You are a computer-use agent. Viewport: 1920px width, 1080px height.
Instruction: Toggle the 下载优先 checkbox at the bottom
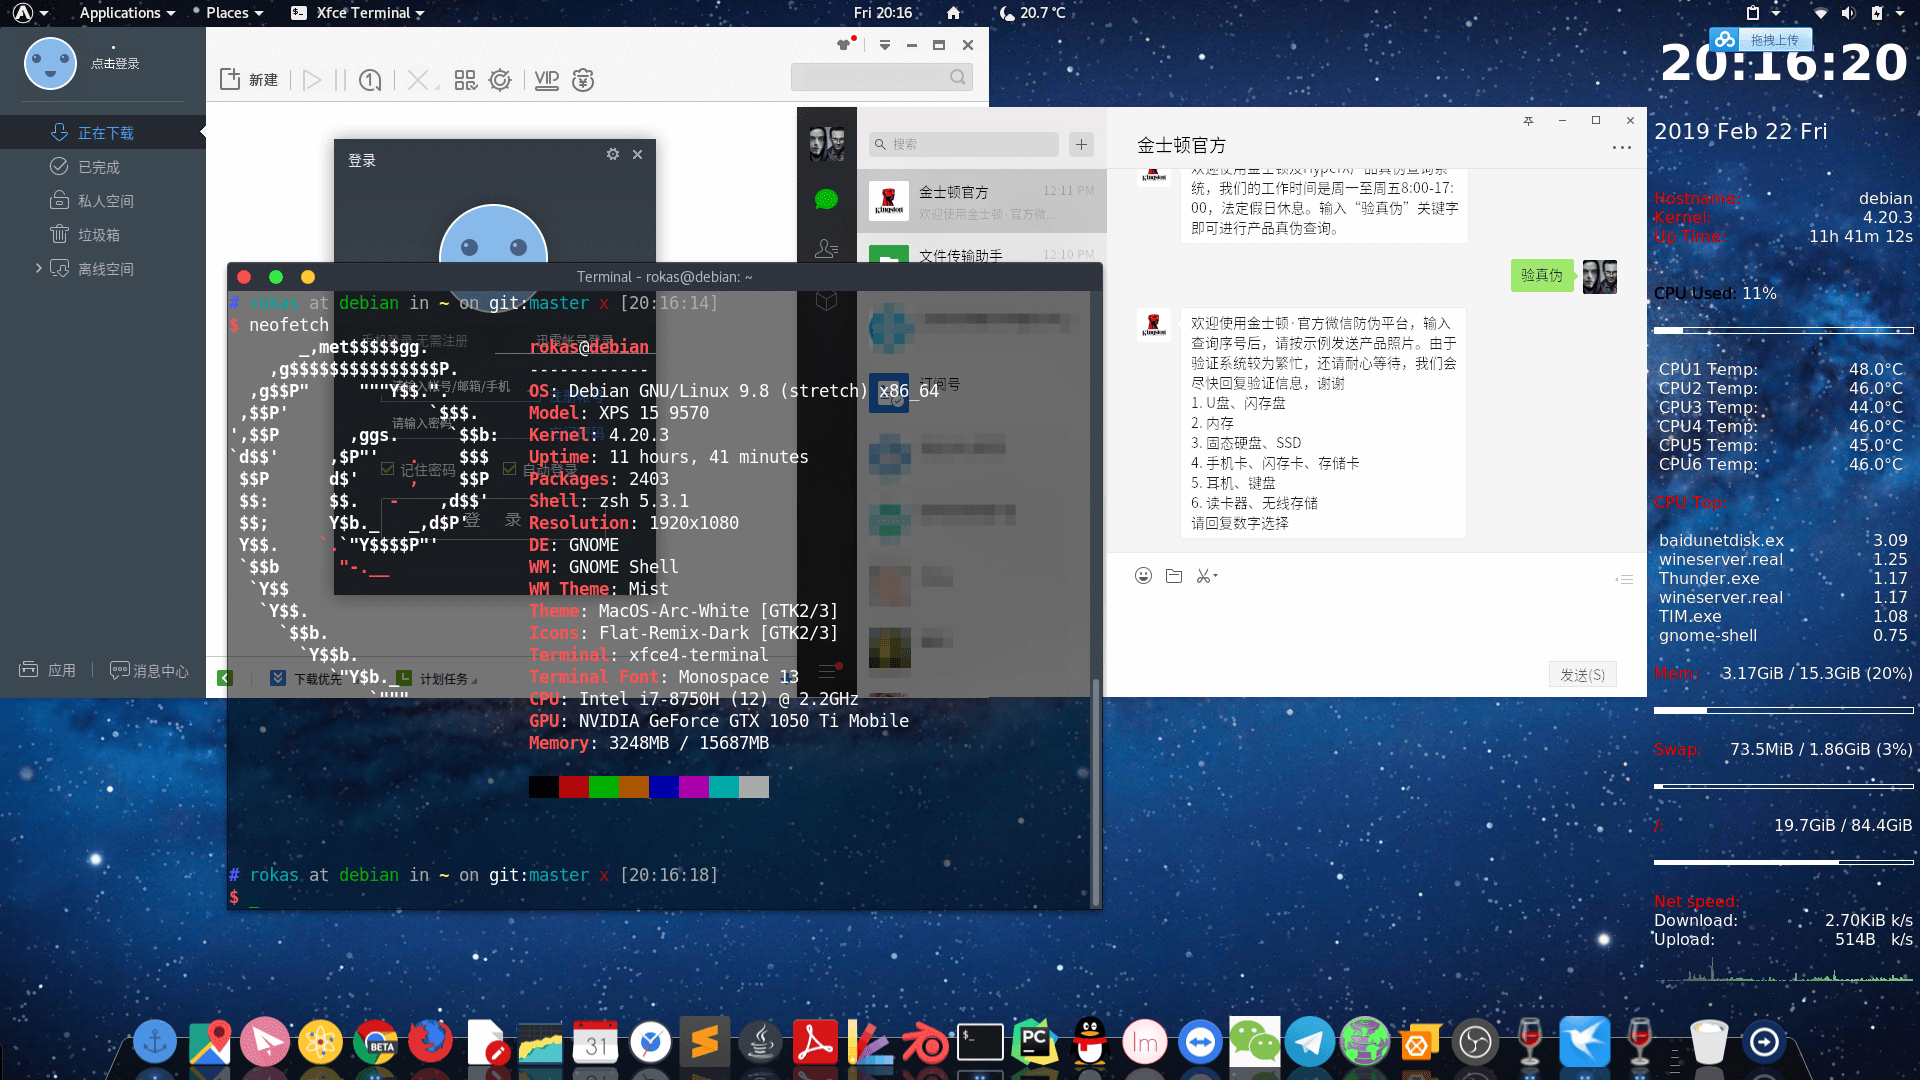pyautogui.click(x=278, y=677)
